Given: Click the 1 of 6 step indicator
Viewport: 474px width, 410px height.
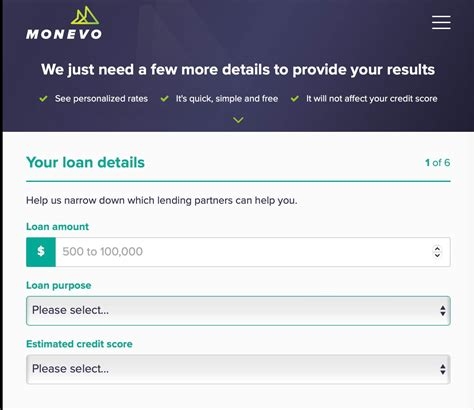Looking at the screenshot, I should point(437,163).
